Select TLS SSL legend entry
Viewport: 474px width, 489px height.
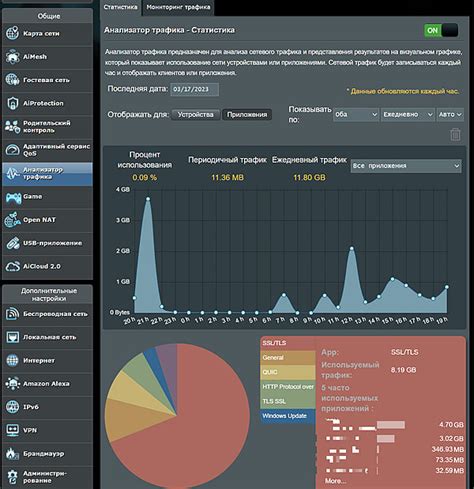click(288, 401)
